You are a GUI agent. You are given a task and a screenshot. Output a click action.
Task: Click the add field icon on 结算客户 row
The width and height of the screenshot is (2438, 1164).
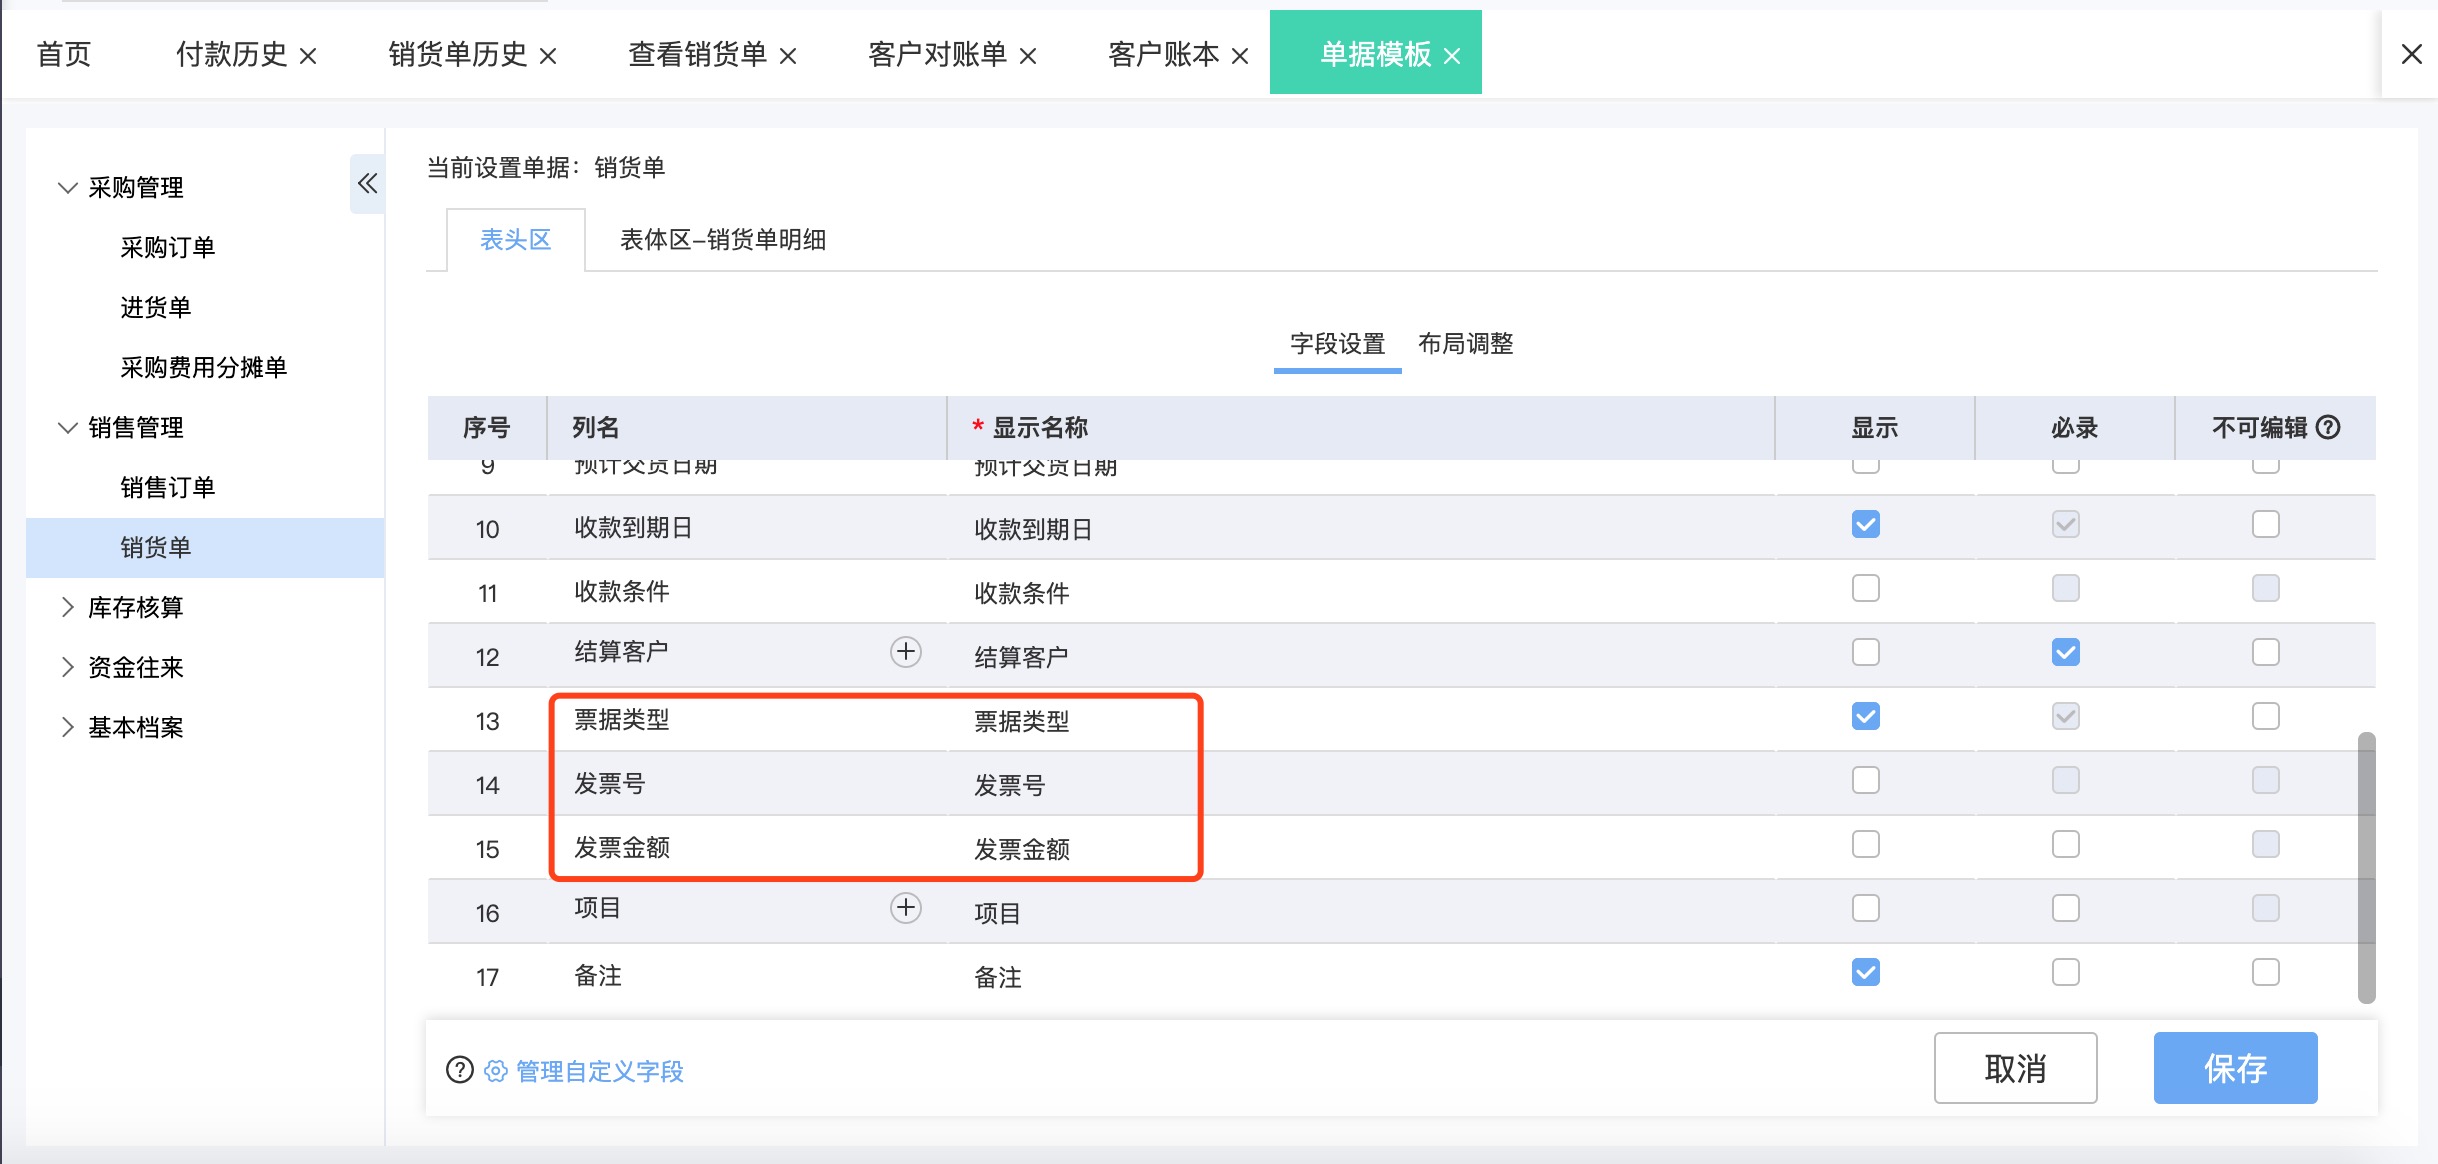pyautogui.click(x=905, y=651)
